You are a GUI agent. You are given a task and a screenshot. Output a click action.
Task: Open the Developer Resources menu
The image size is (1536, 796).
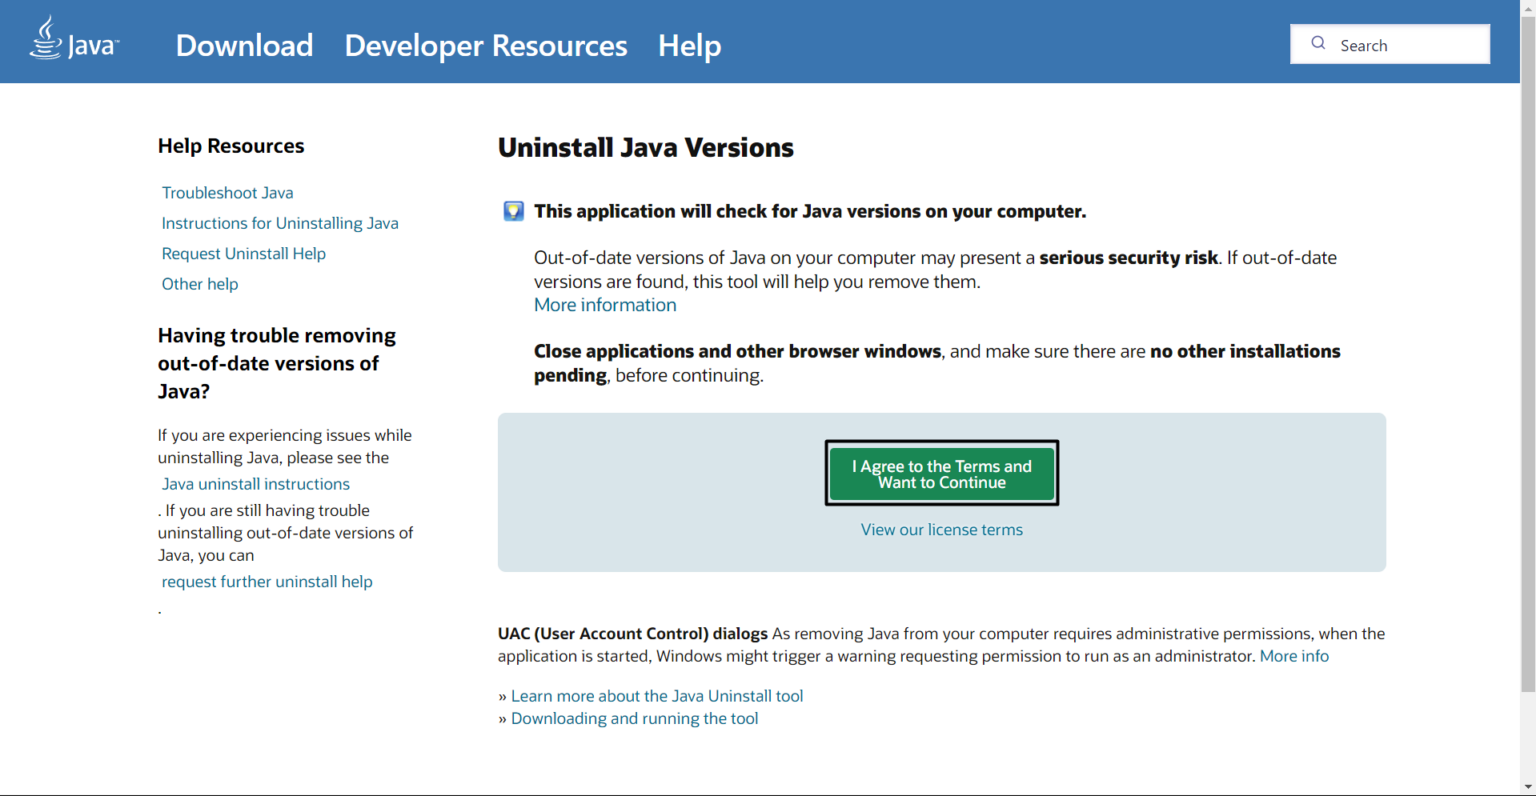(486, 45)
